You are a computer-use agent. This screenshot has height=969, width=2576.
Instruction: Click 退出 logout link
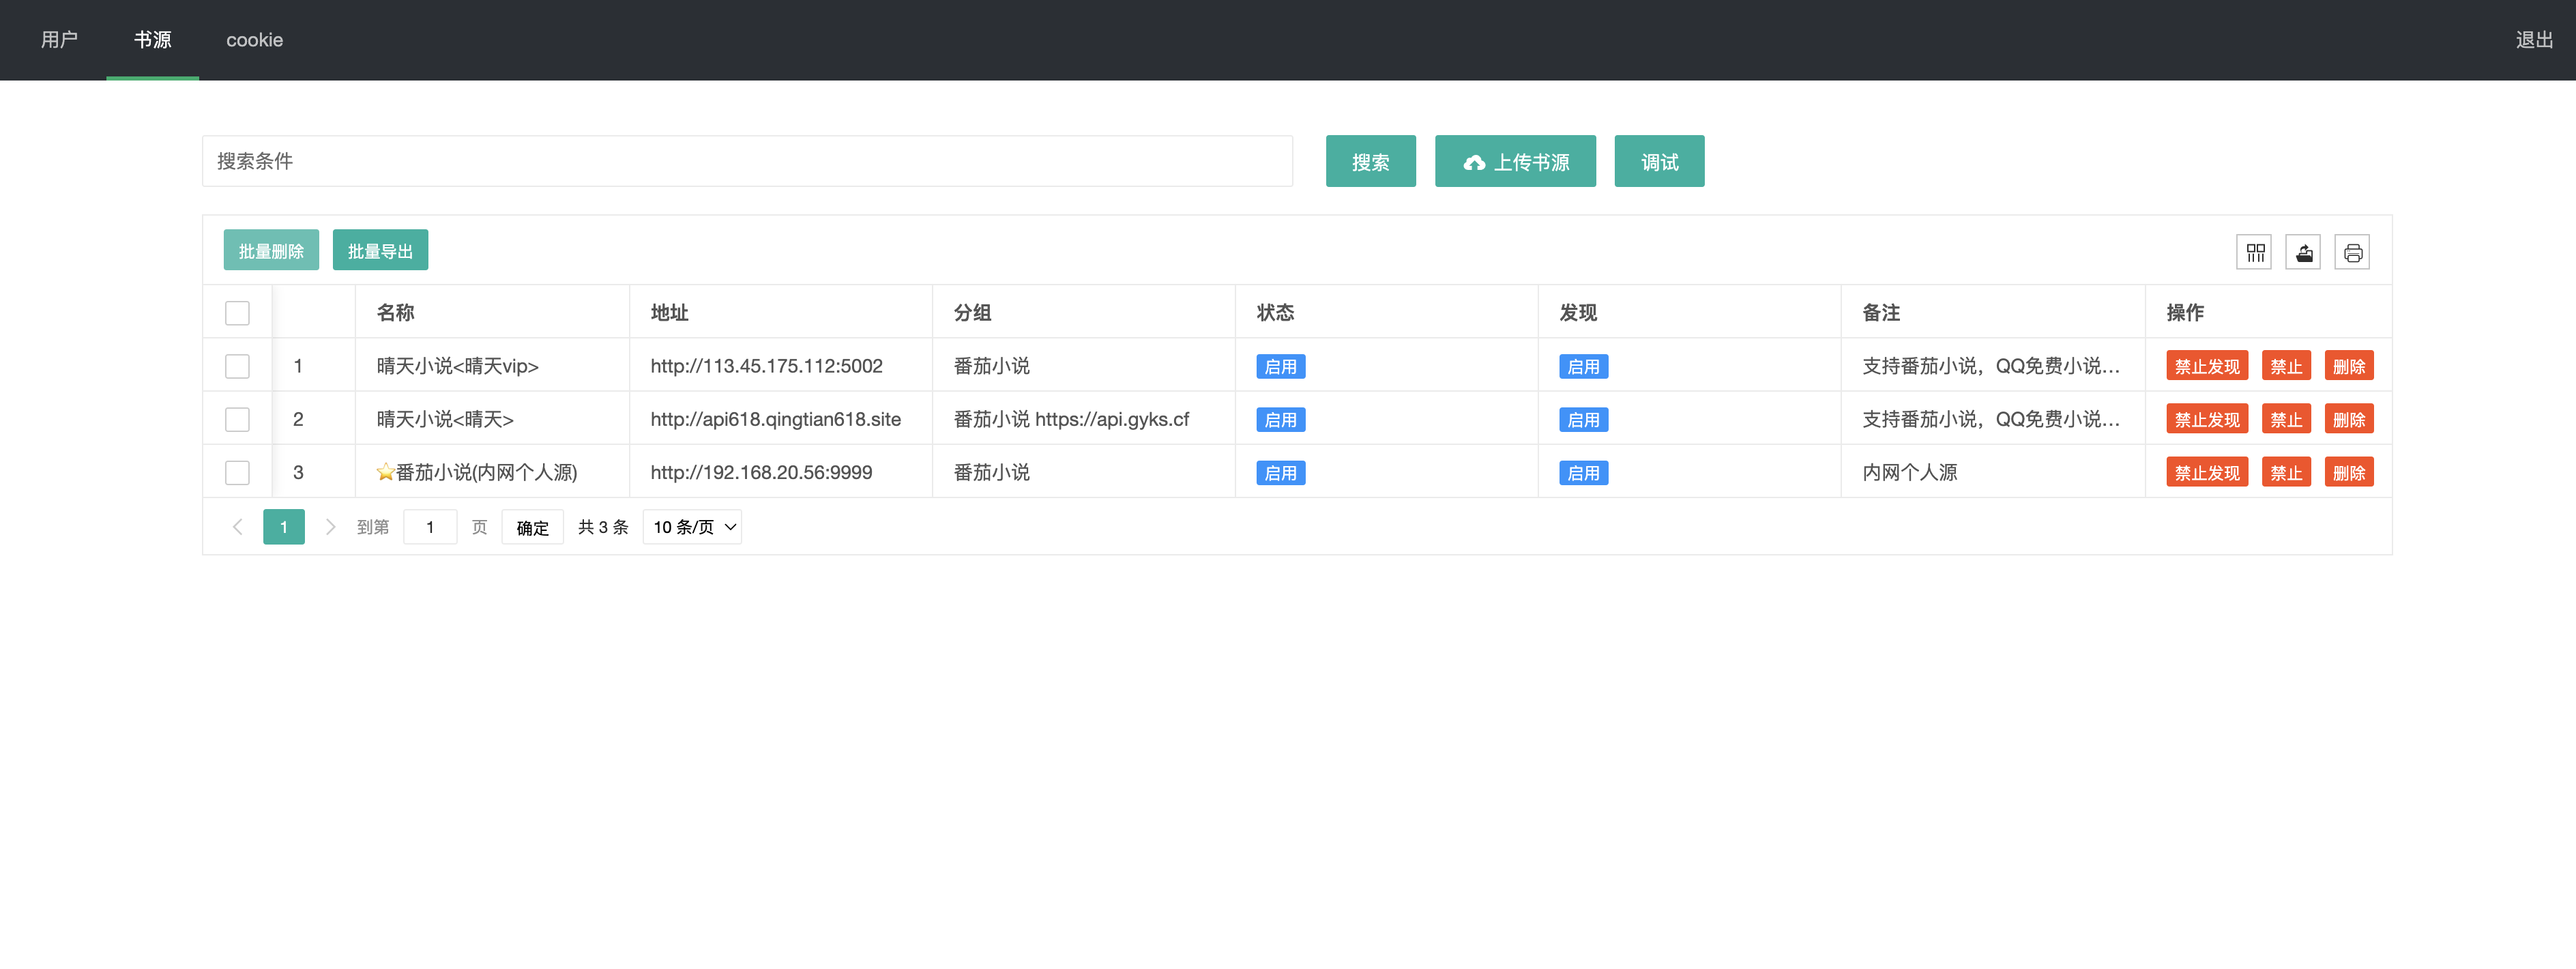coord(2533,40)
